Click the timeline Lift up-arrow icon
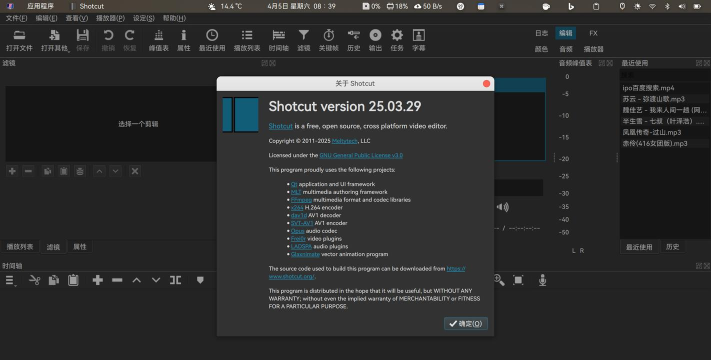The width and height of the screenshot is (711, 360). [136, 280]
